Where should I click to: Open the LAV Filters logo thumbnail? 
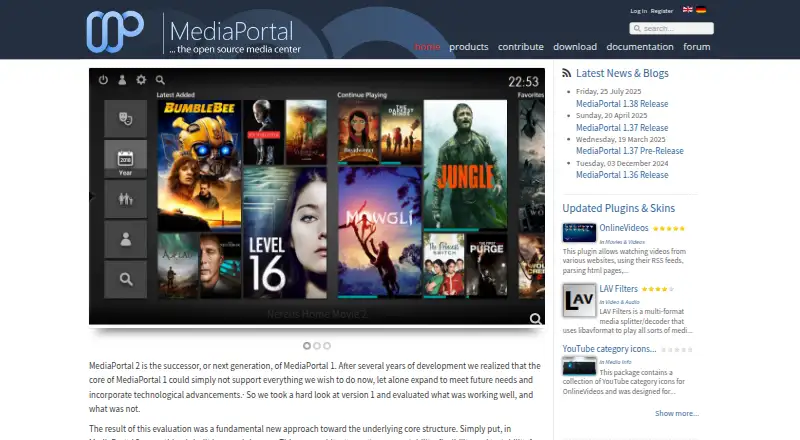point(579,300)
